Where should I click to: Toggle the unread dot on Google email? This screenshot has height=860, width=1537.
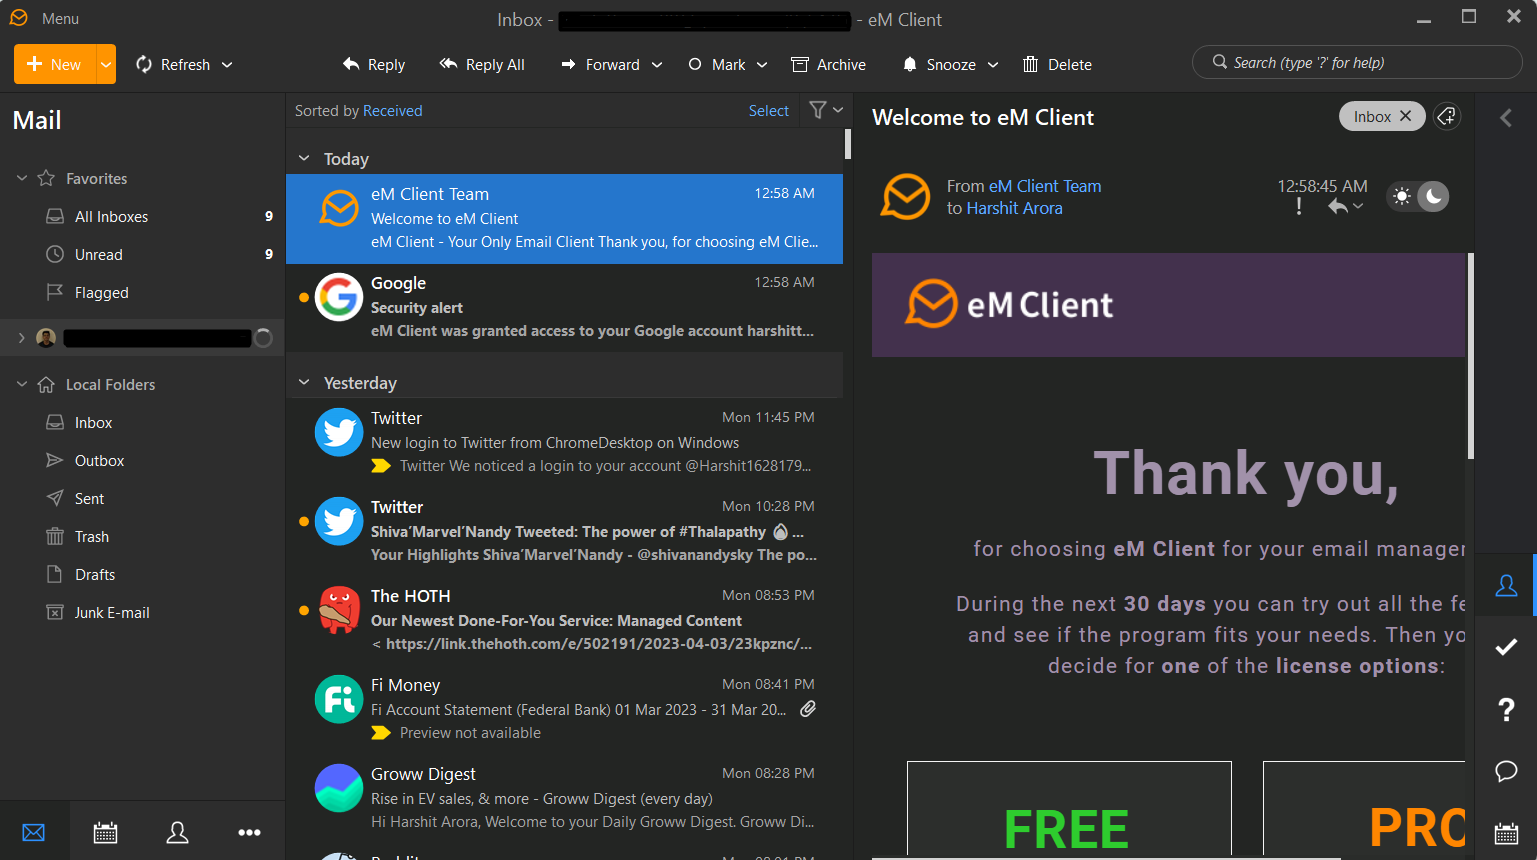(306, 296)
